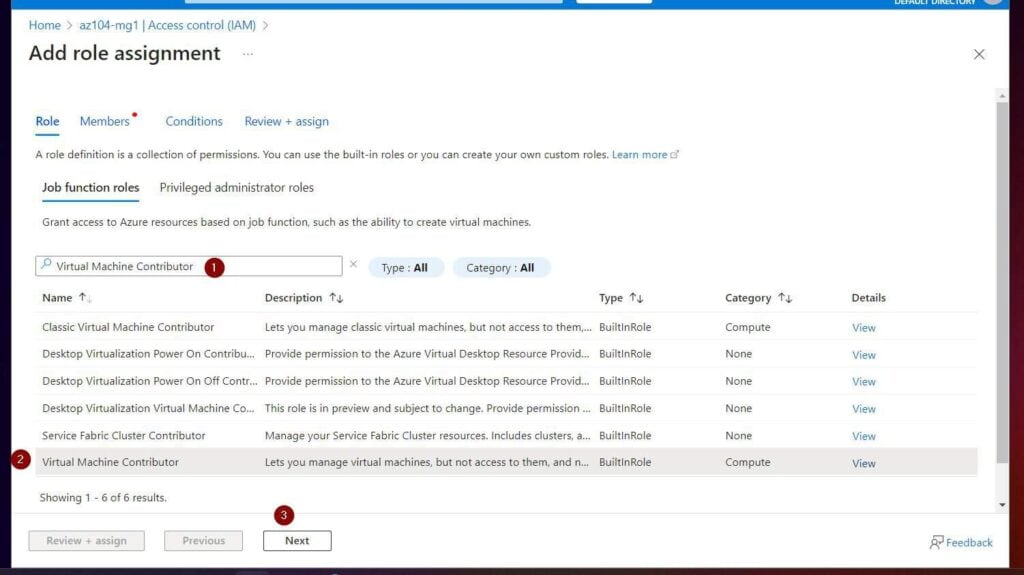Click the role search input field
This screenshot has height=575, width=1024.
click(x=189, y=266)
